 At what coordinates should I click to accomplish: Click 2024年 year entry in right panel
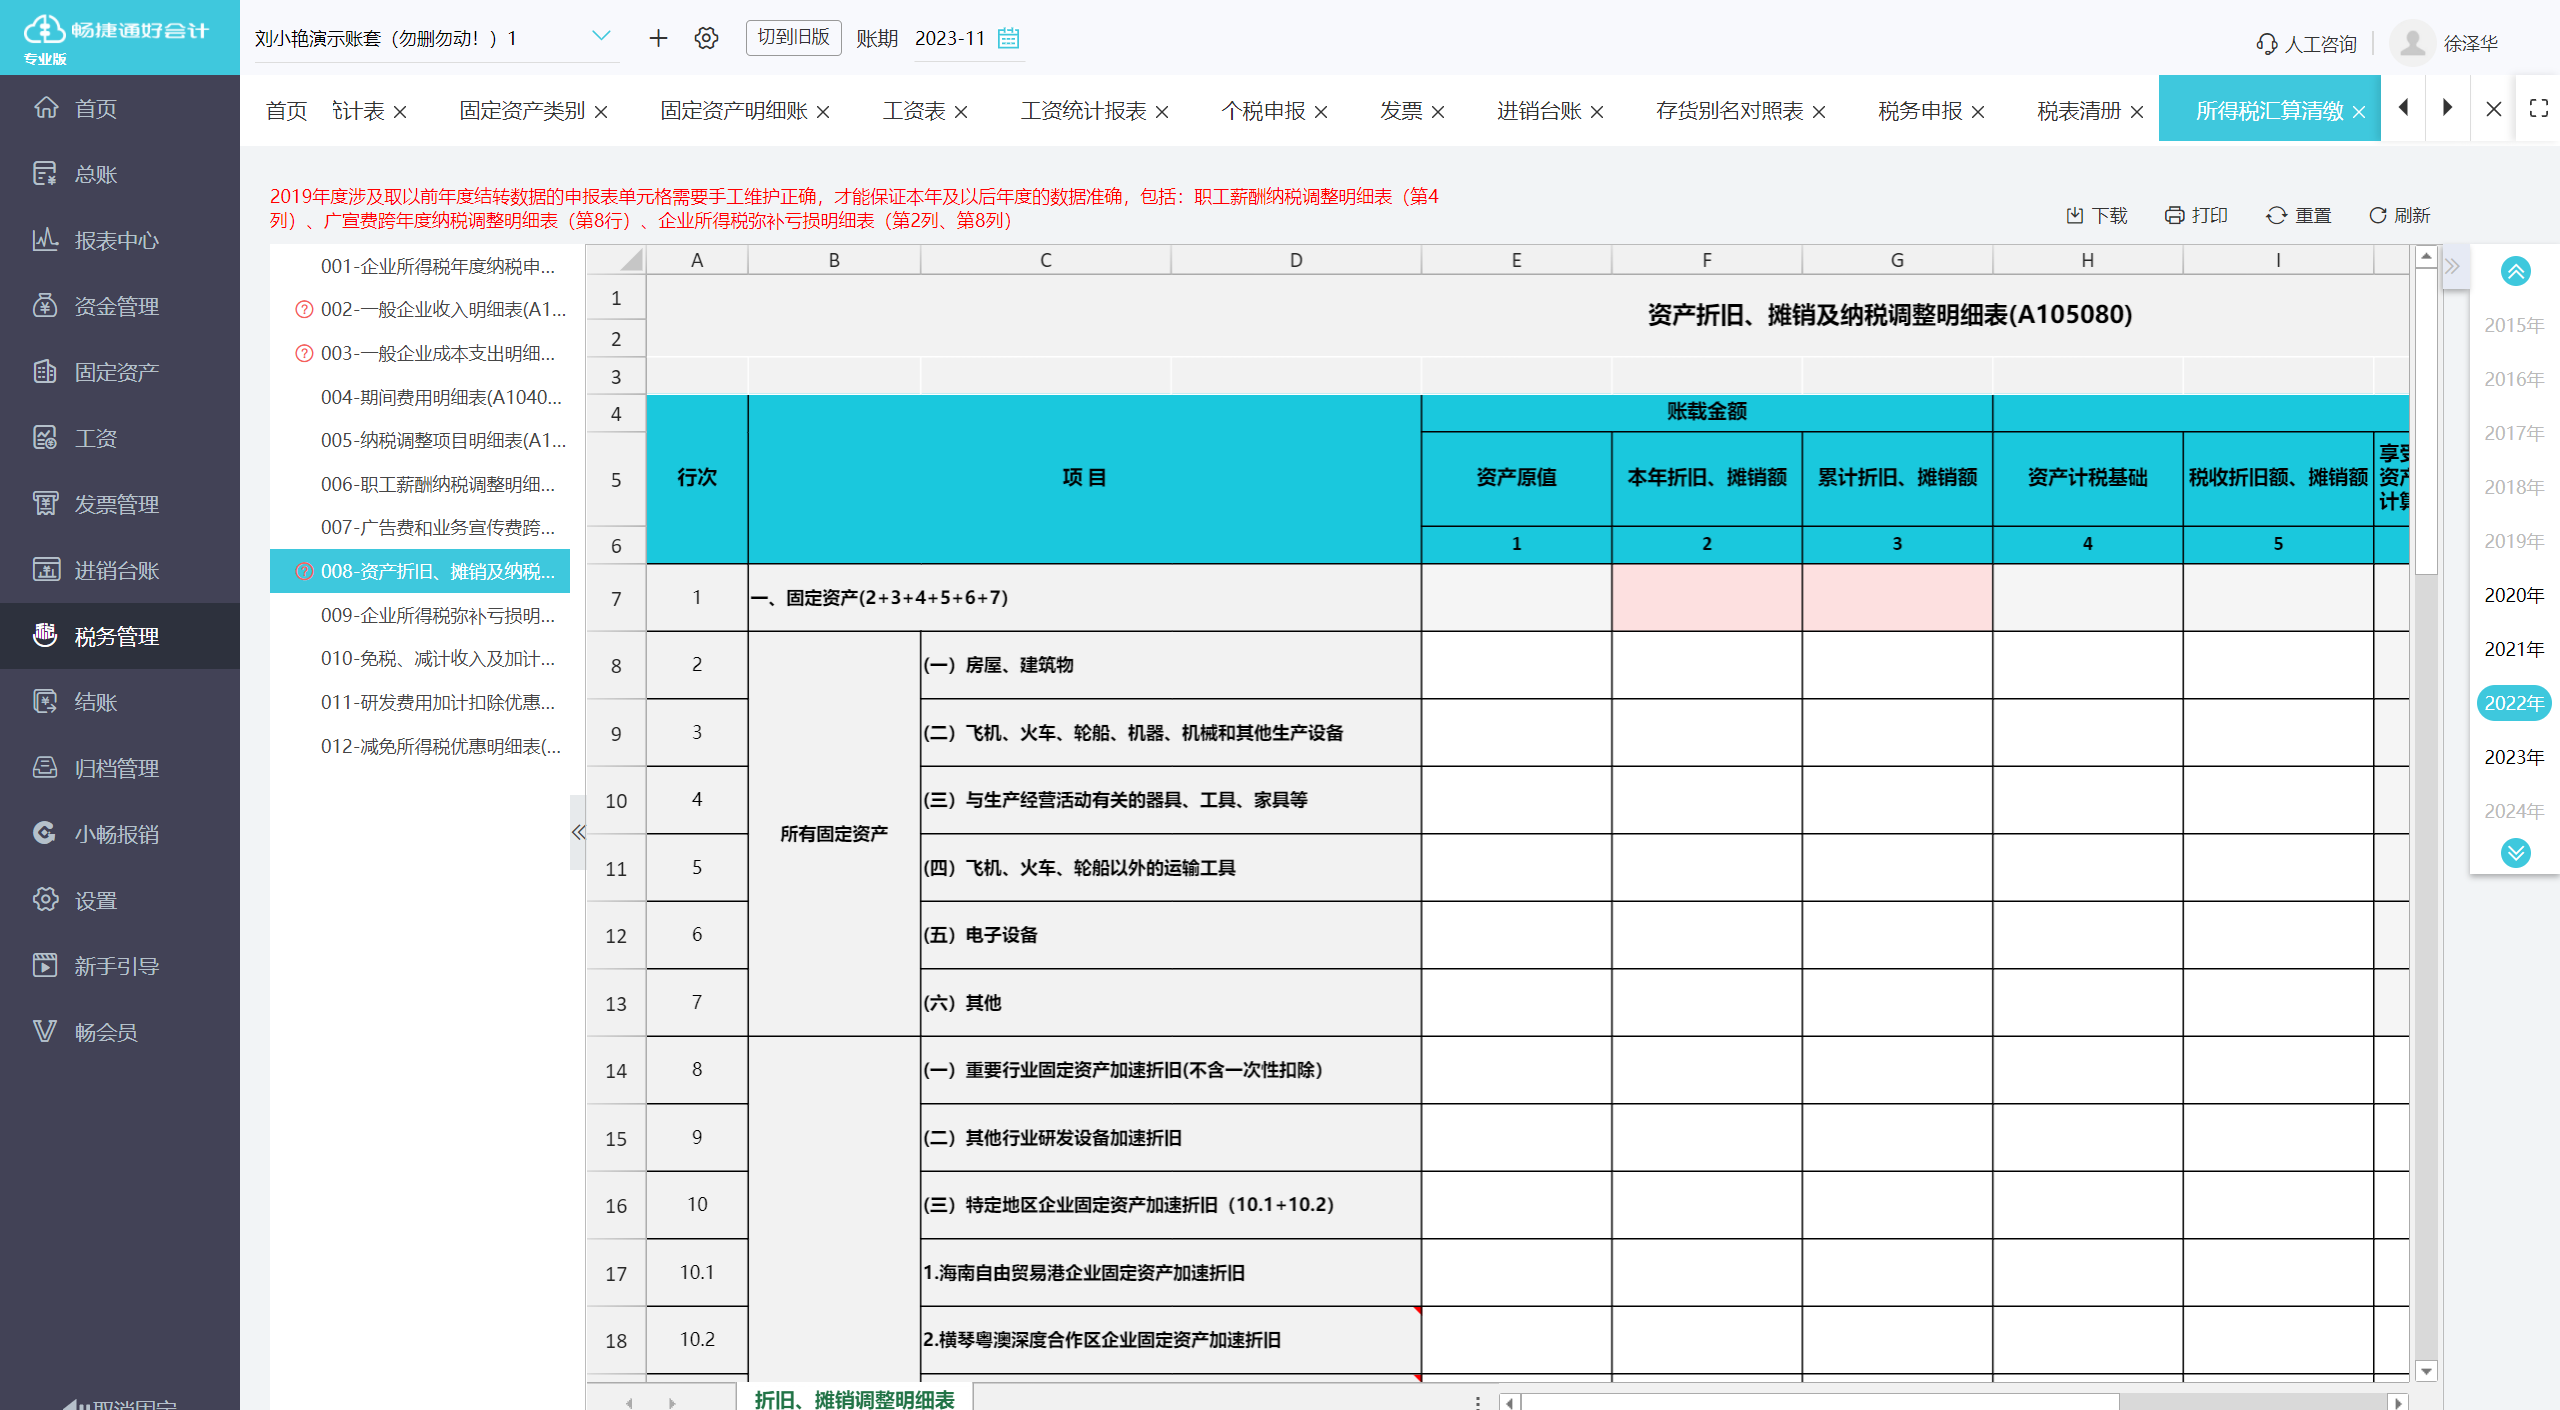click(x=2511, y=807)
